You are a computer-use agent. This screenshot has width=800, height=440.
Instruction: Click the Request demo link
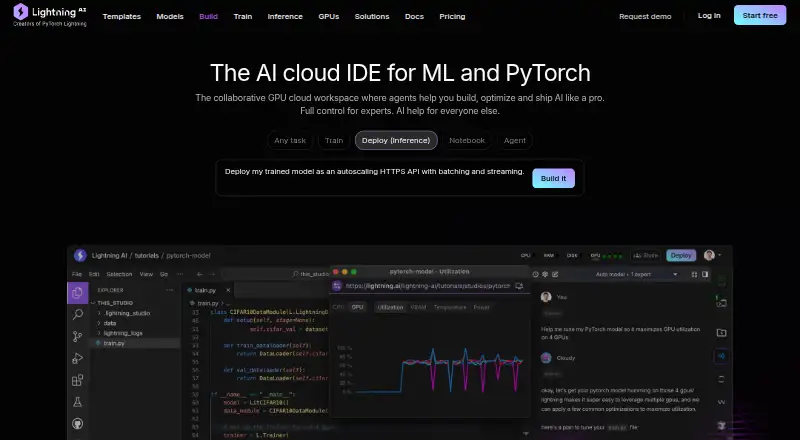pos(645,16)
